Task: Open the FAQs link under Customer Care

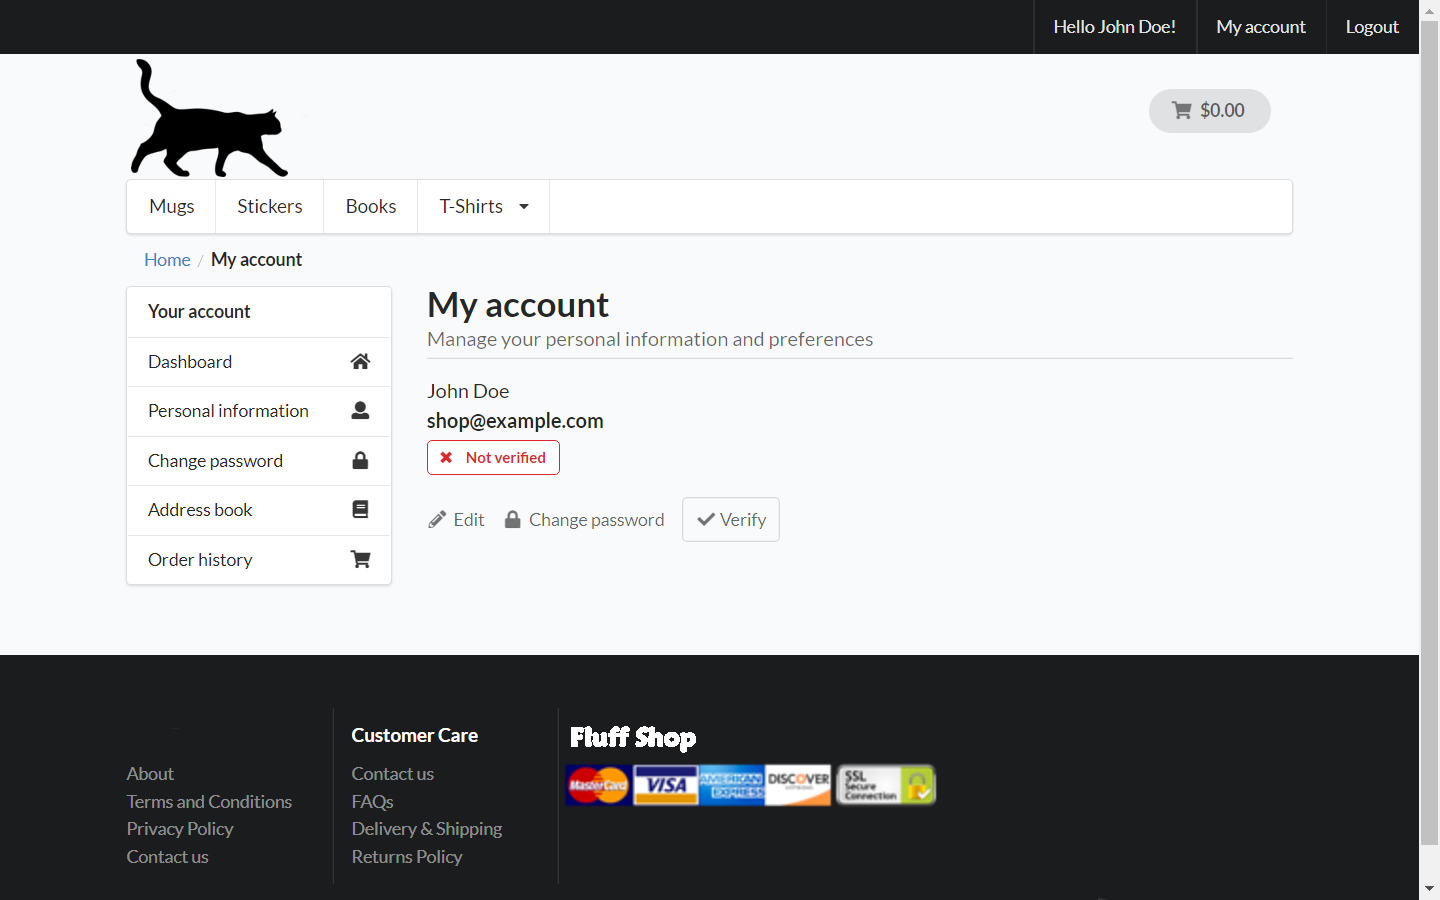Action: [372, 801]
